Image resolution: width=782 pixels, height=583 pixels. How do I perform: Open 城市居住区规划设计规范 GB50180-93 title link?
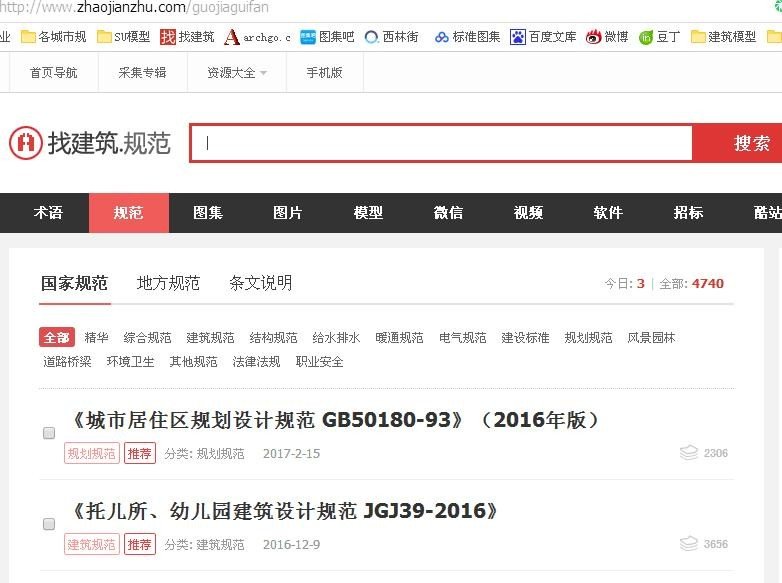[x=335, y=420]
